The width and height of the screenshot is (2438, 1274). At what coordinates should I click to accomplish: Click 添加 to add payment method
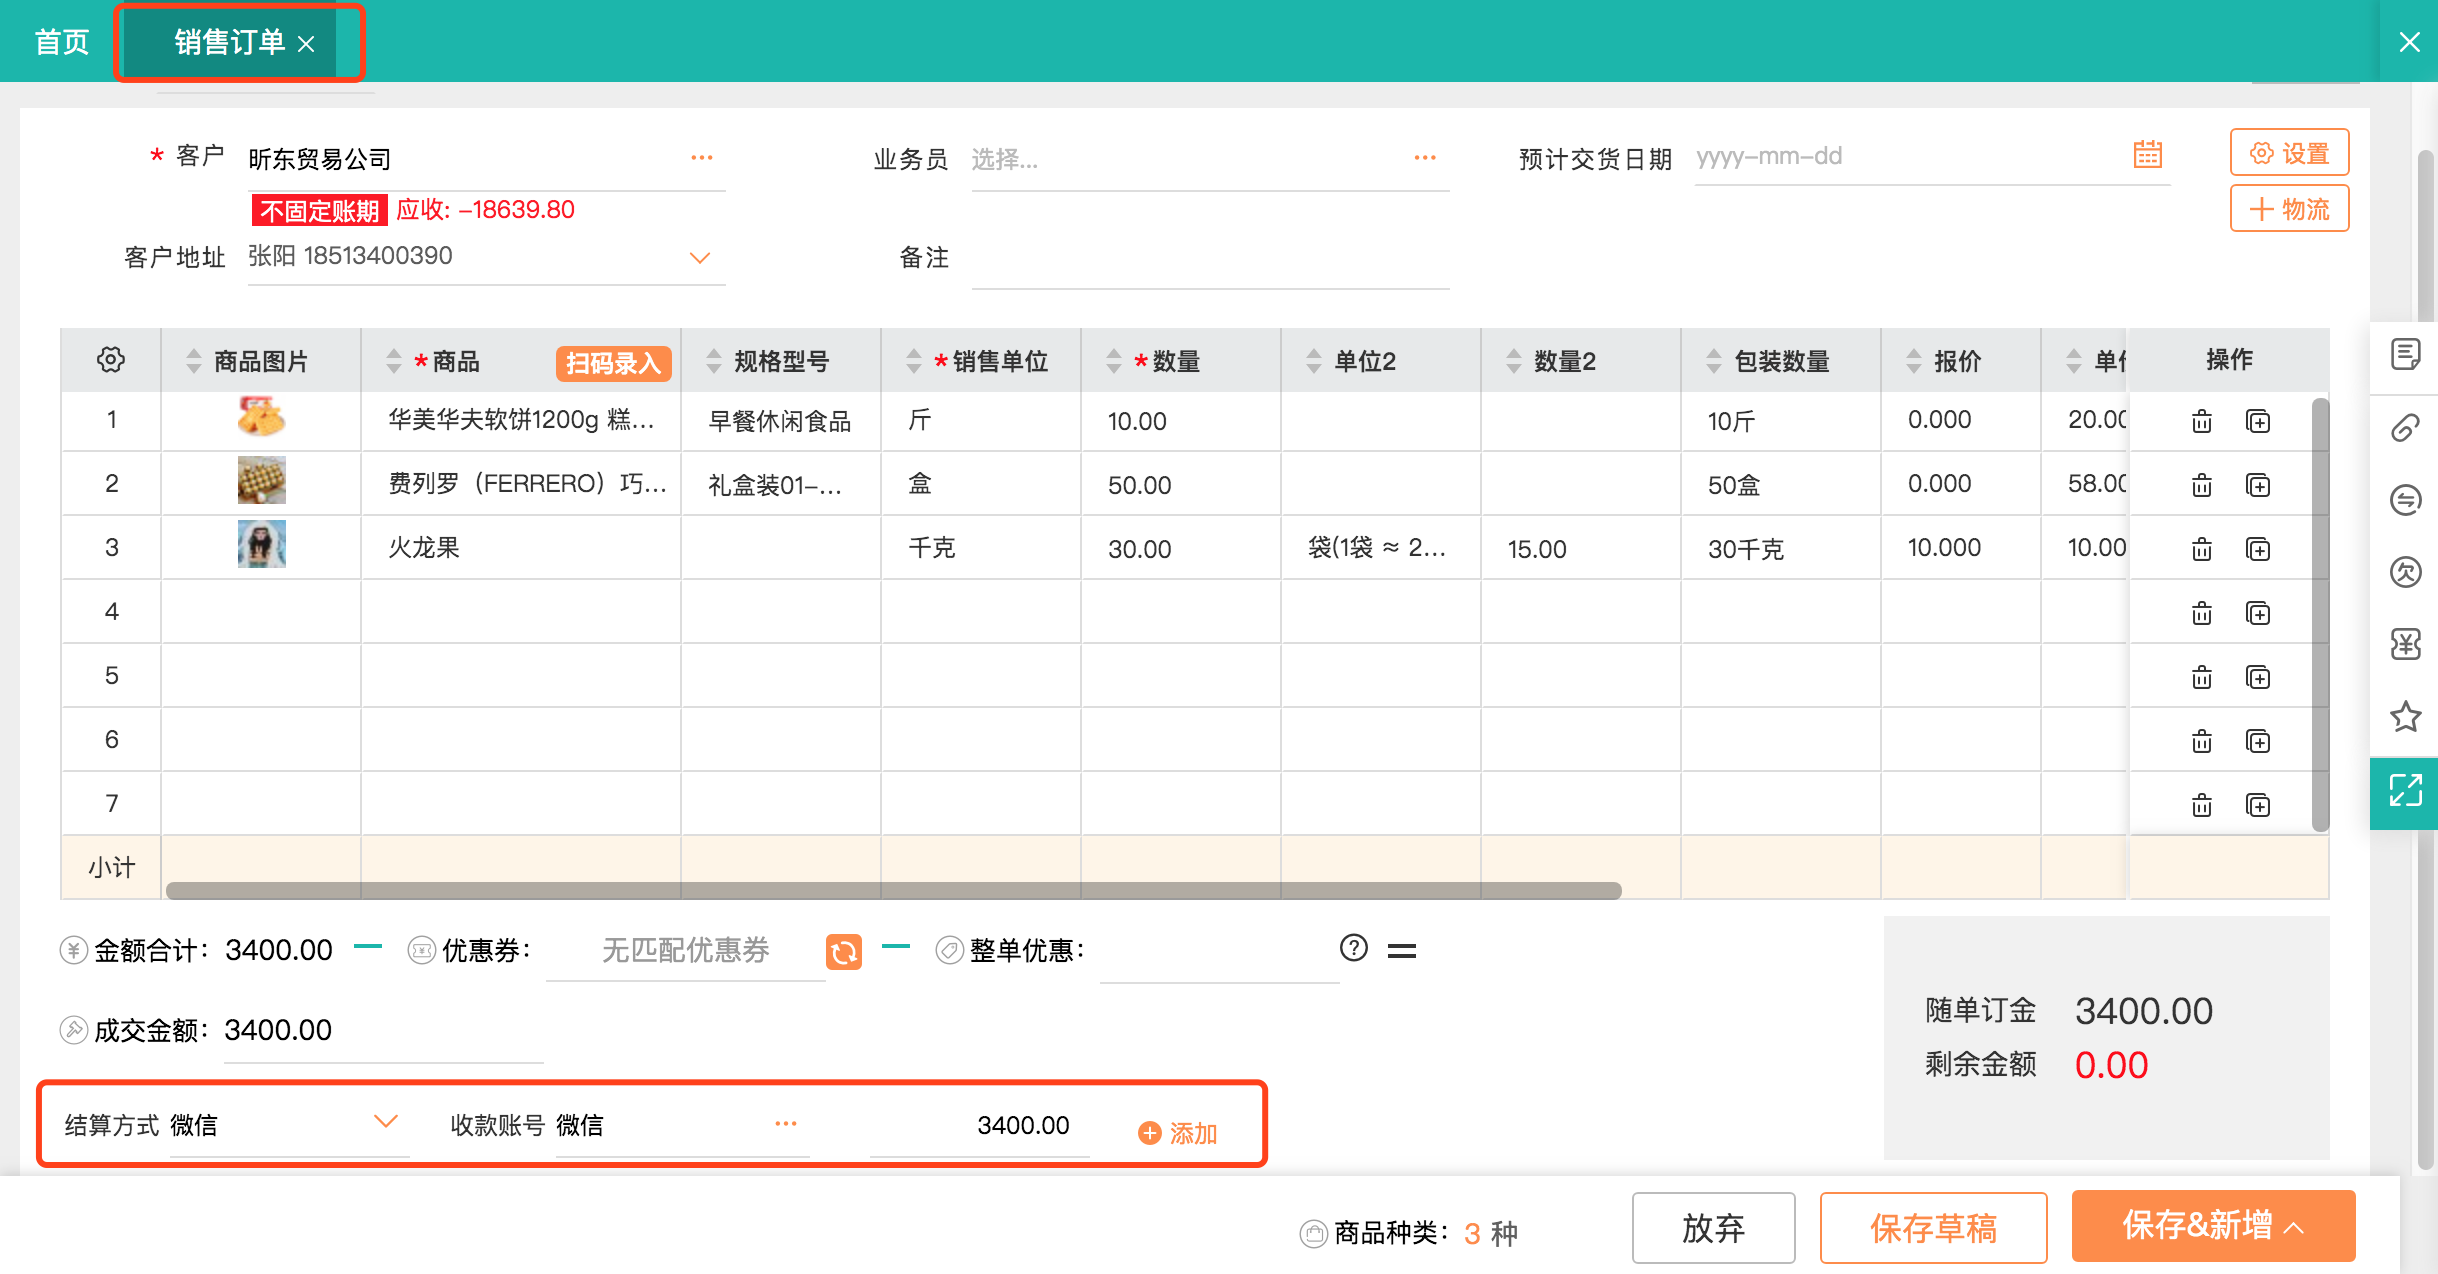tap(1179, 1127)
